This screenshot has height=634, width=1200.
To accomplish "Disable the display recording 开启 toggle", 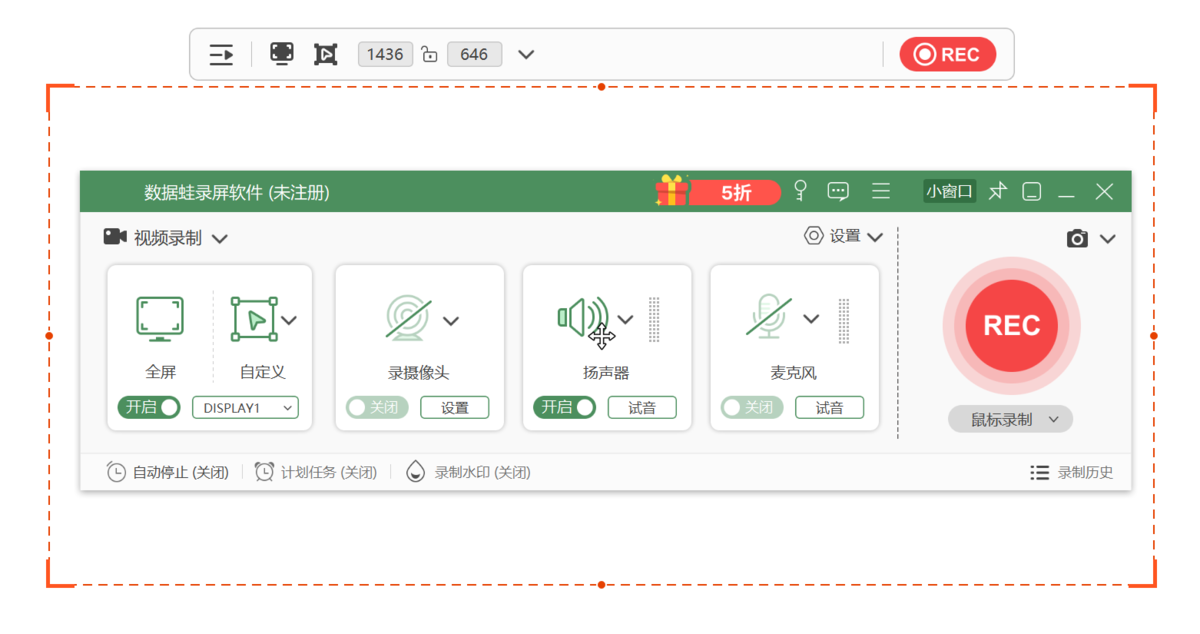I will pos(149,407).
